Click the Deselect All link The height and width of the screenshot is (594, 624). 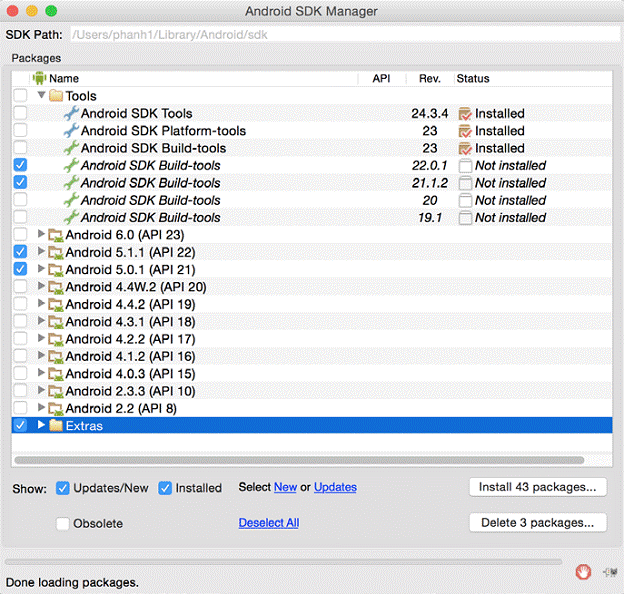268,523
